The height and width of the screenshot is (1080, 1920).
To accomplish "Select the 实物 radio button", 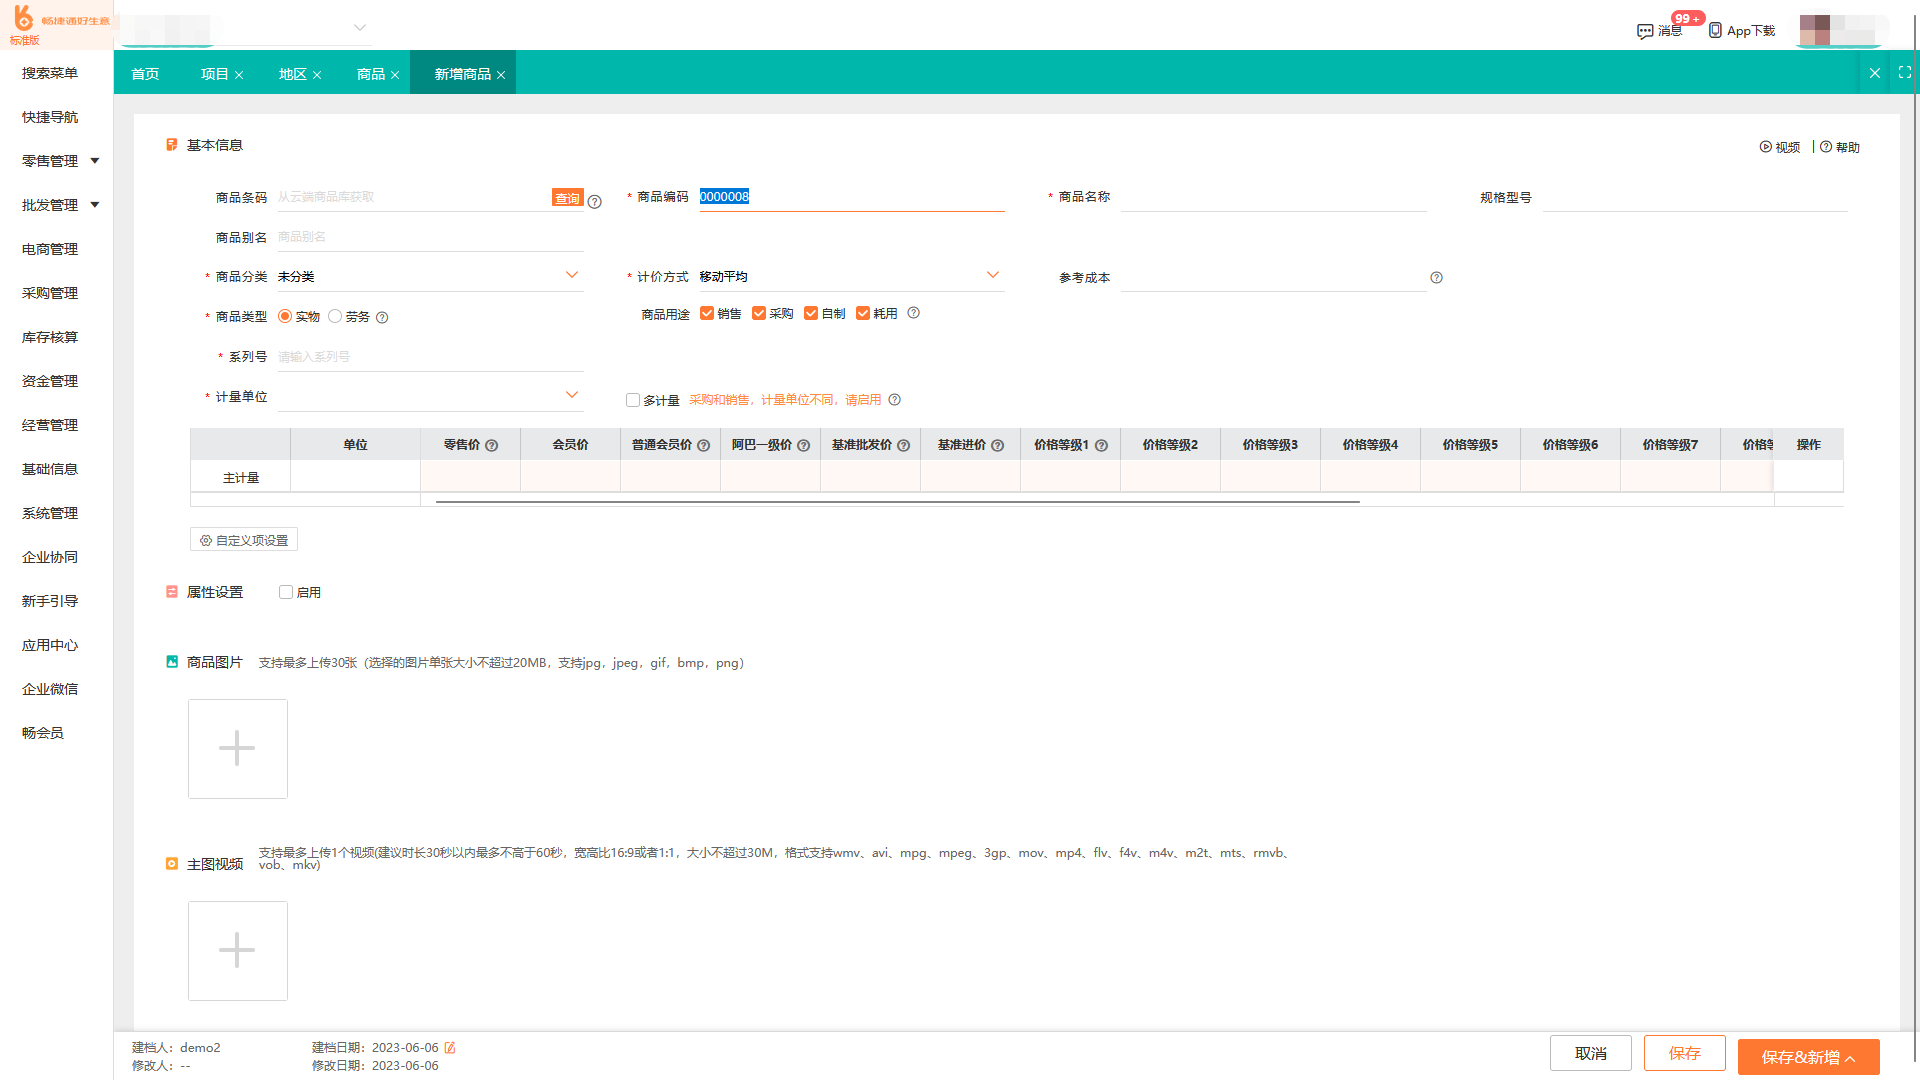I will pyautogui.click(x=286, y=316).
